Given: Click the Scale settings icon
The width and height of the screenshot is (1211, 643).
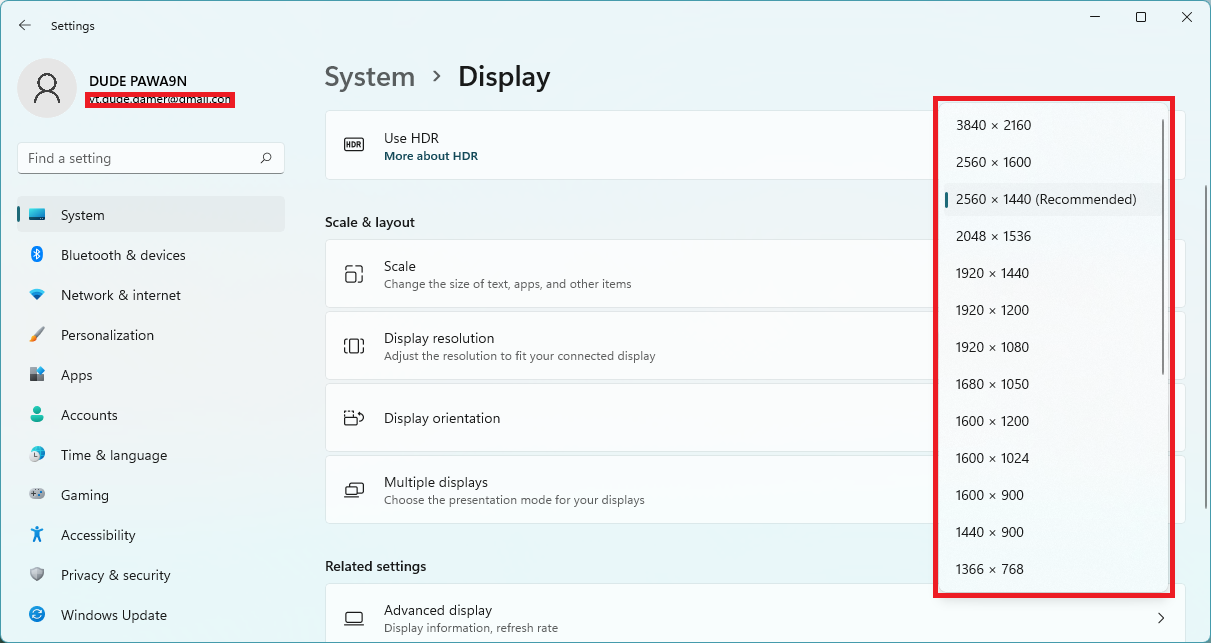Looking at the screenshot, I should coord(353,274).
